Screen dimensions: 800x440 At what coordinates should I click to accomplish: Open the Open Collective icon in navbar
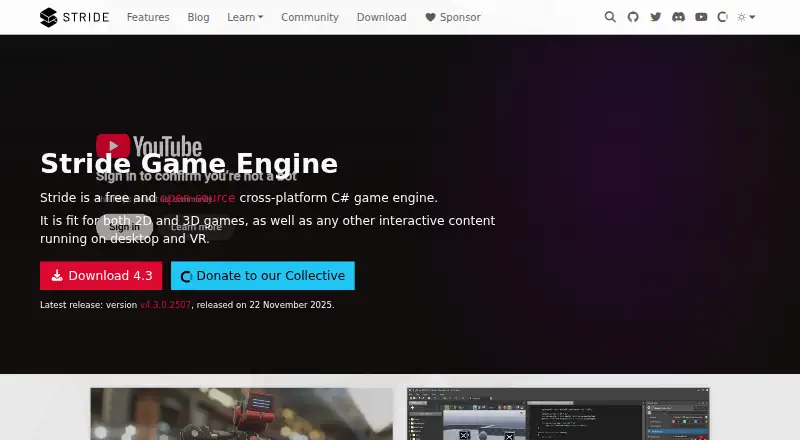click(x=722, y=17)
